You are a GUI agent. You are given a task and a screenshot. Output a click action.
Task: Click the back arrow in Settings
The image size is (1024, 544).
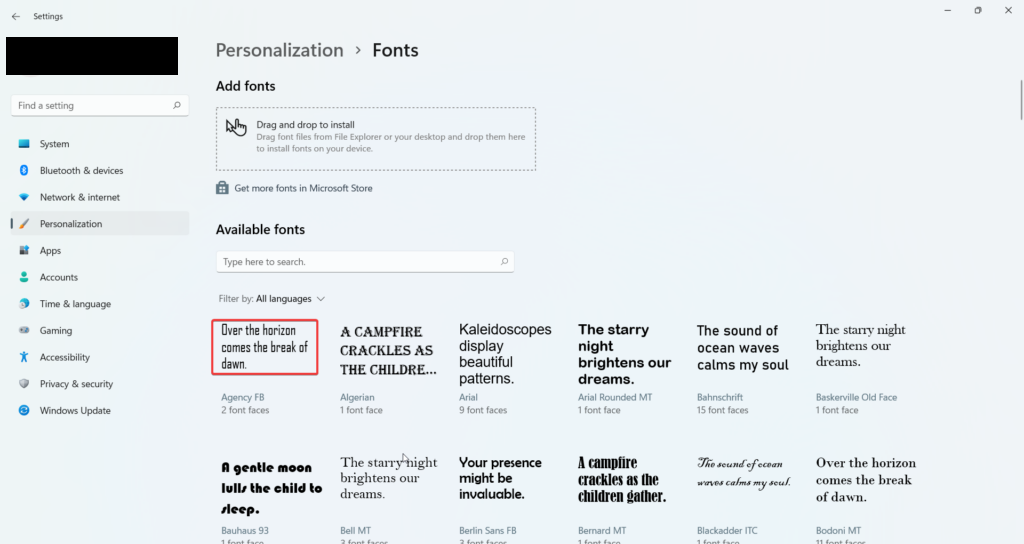point(15,16)
